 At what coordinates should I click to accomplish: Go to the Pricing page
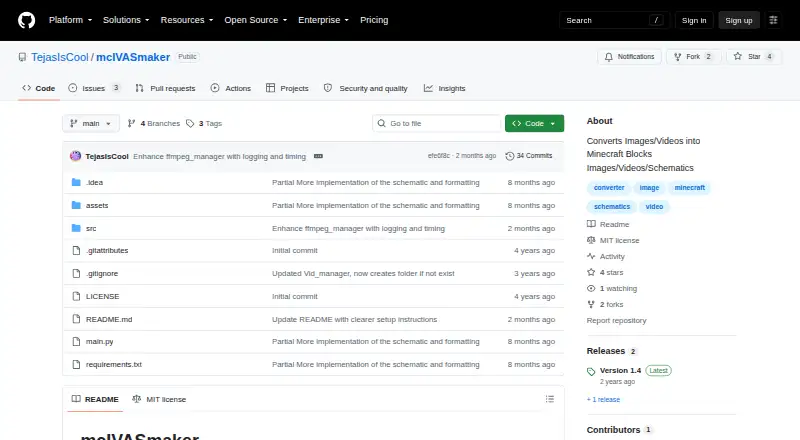pyautogui.click(x=374, y=20)
